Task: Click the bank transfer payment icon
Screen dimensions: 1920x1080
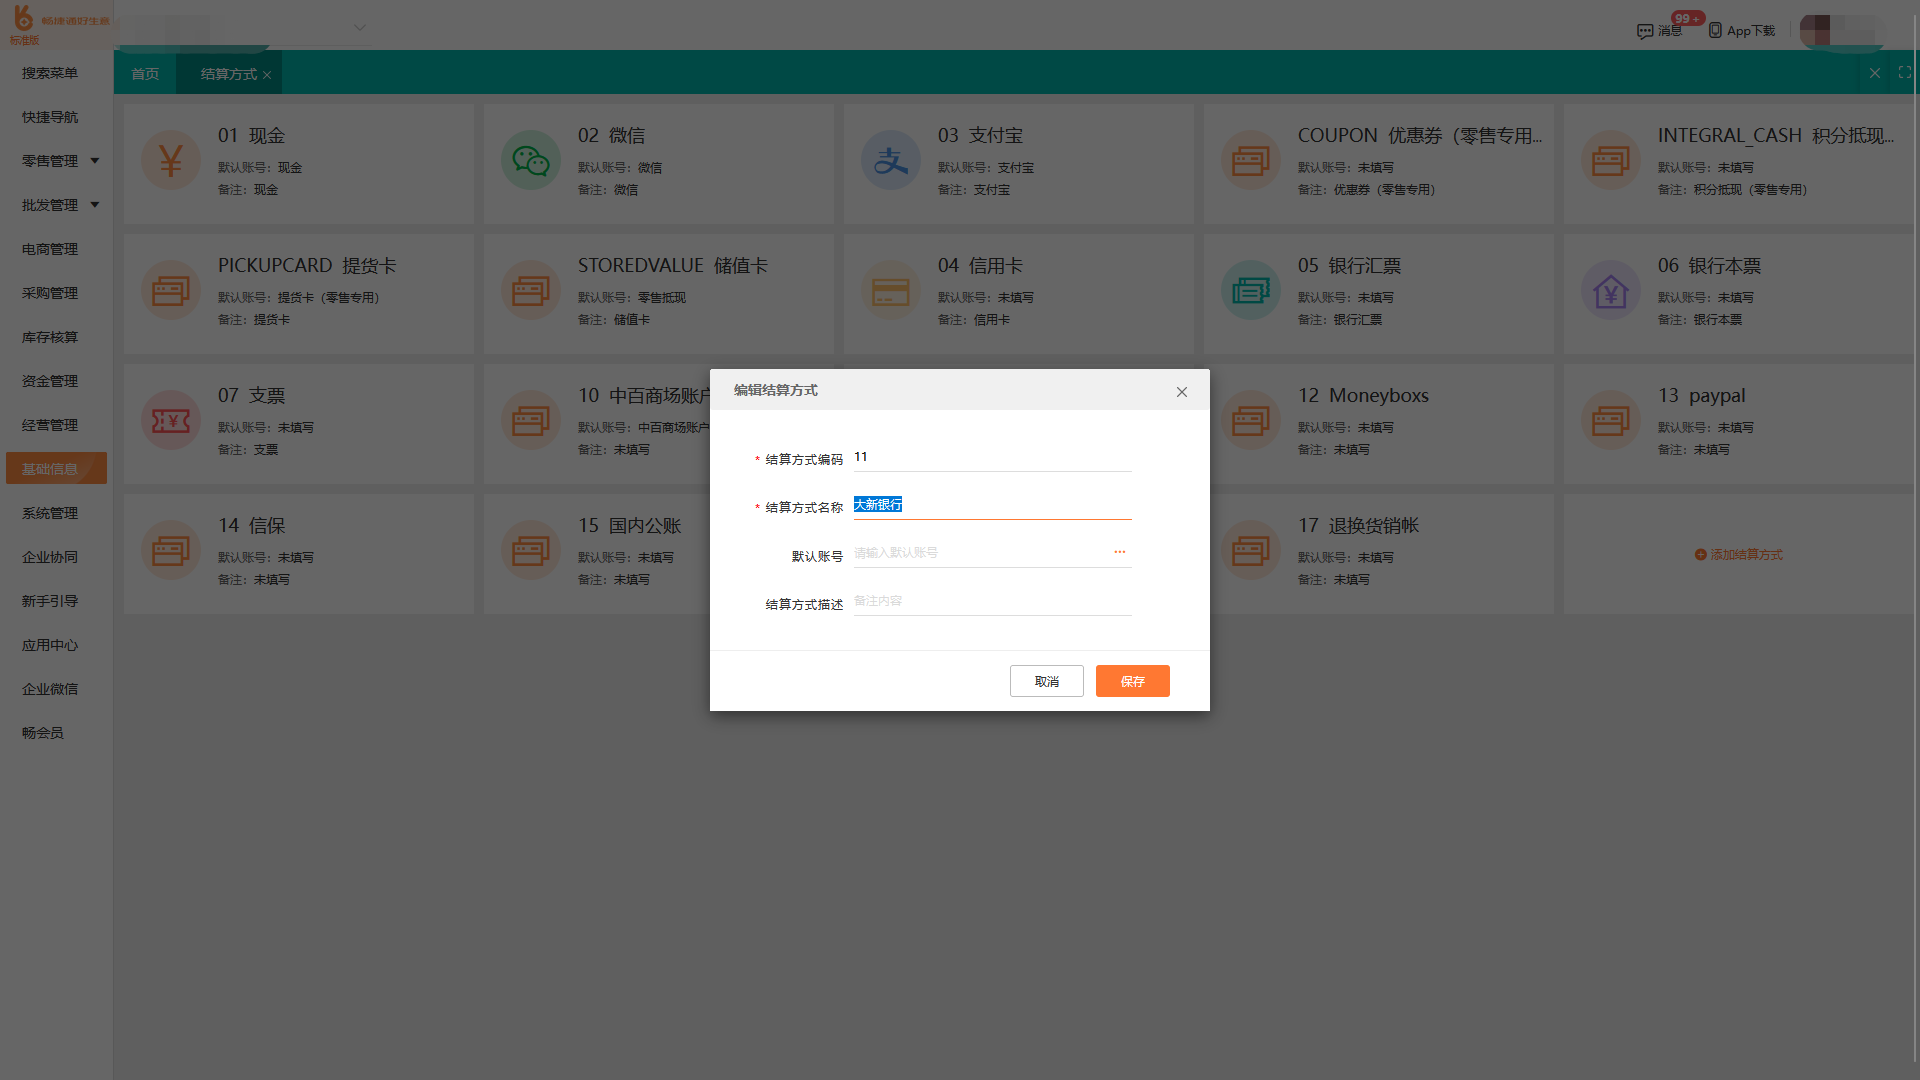Action: [1250, 289]
